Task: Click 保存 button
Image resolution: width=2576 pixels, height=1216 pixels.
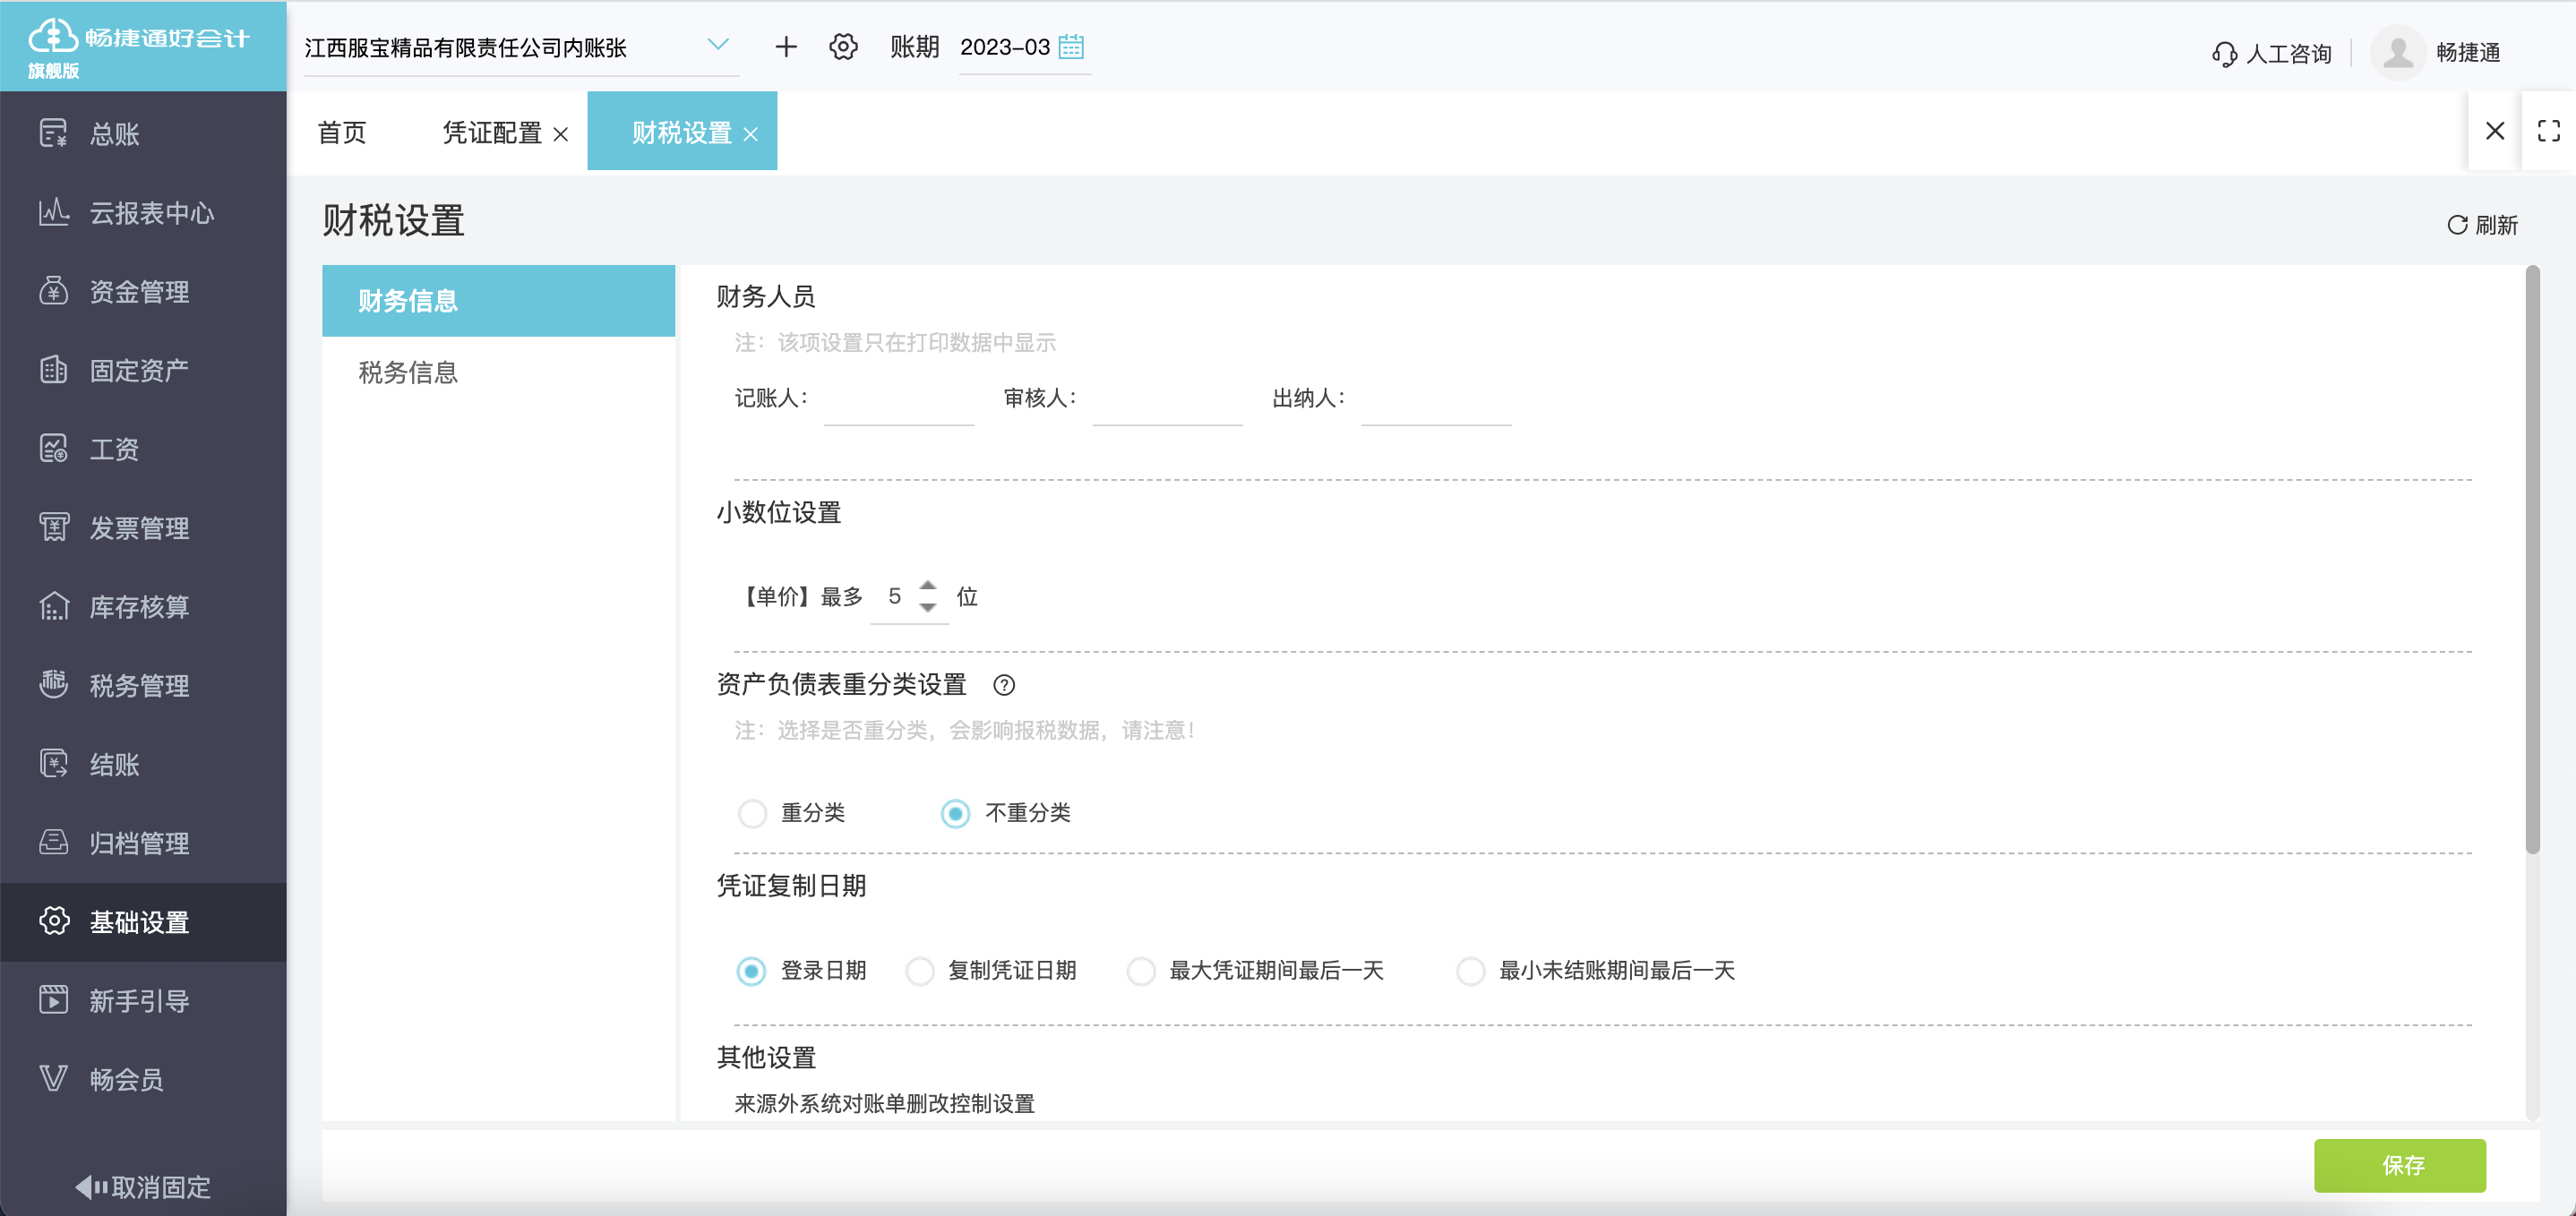Action: click(x=2403, y=1167)
